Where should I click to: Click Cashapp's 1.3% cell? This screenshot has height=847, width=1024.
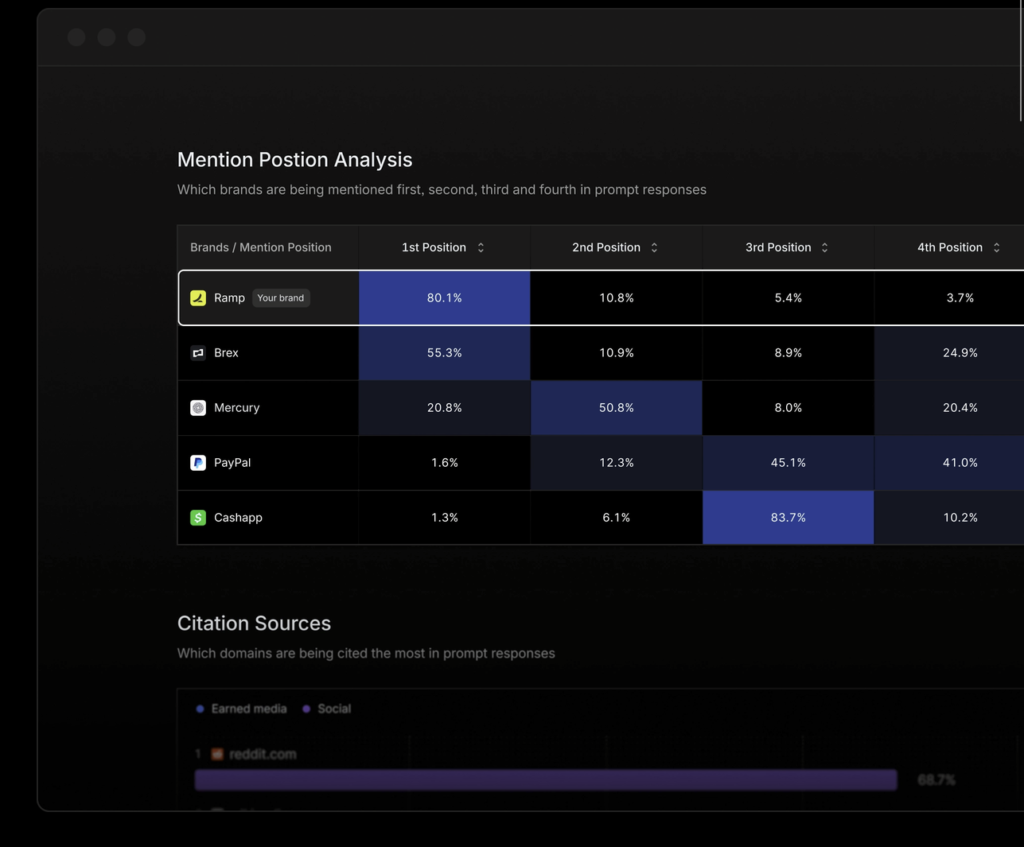445,517
